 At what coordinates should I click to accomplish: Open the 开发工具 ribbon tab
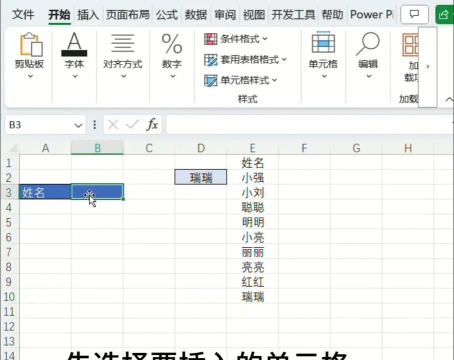click(293, 15)
